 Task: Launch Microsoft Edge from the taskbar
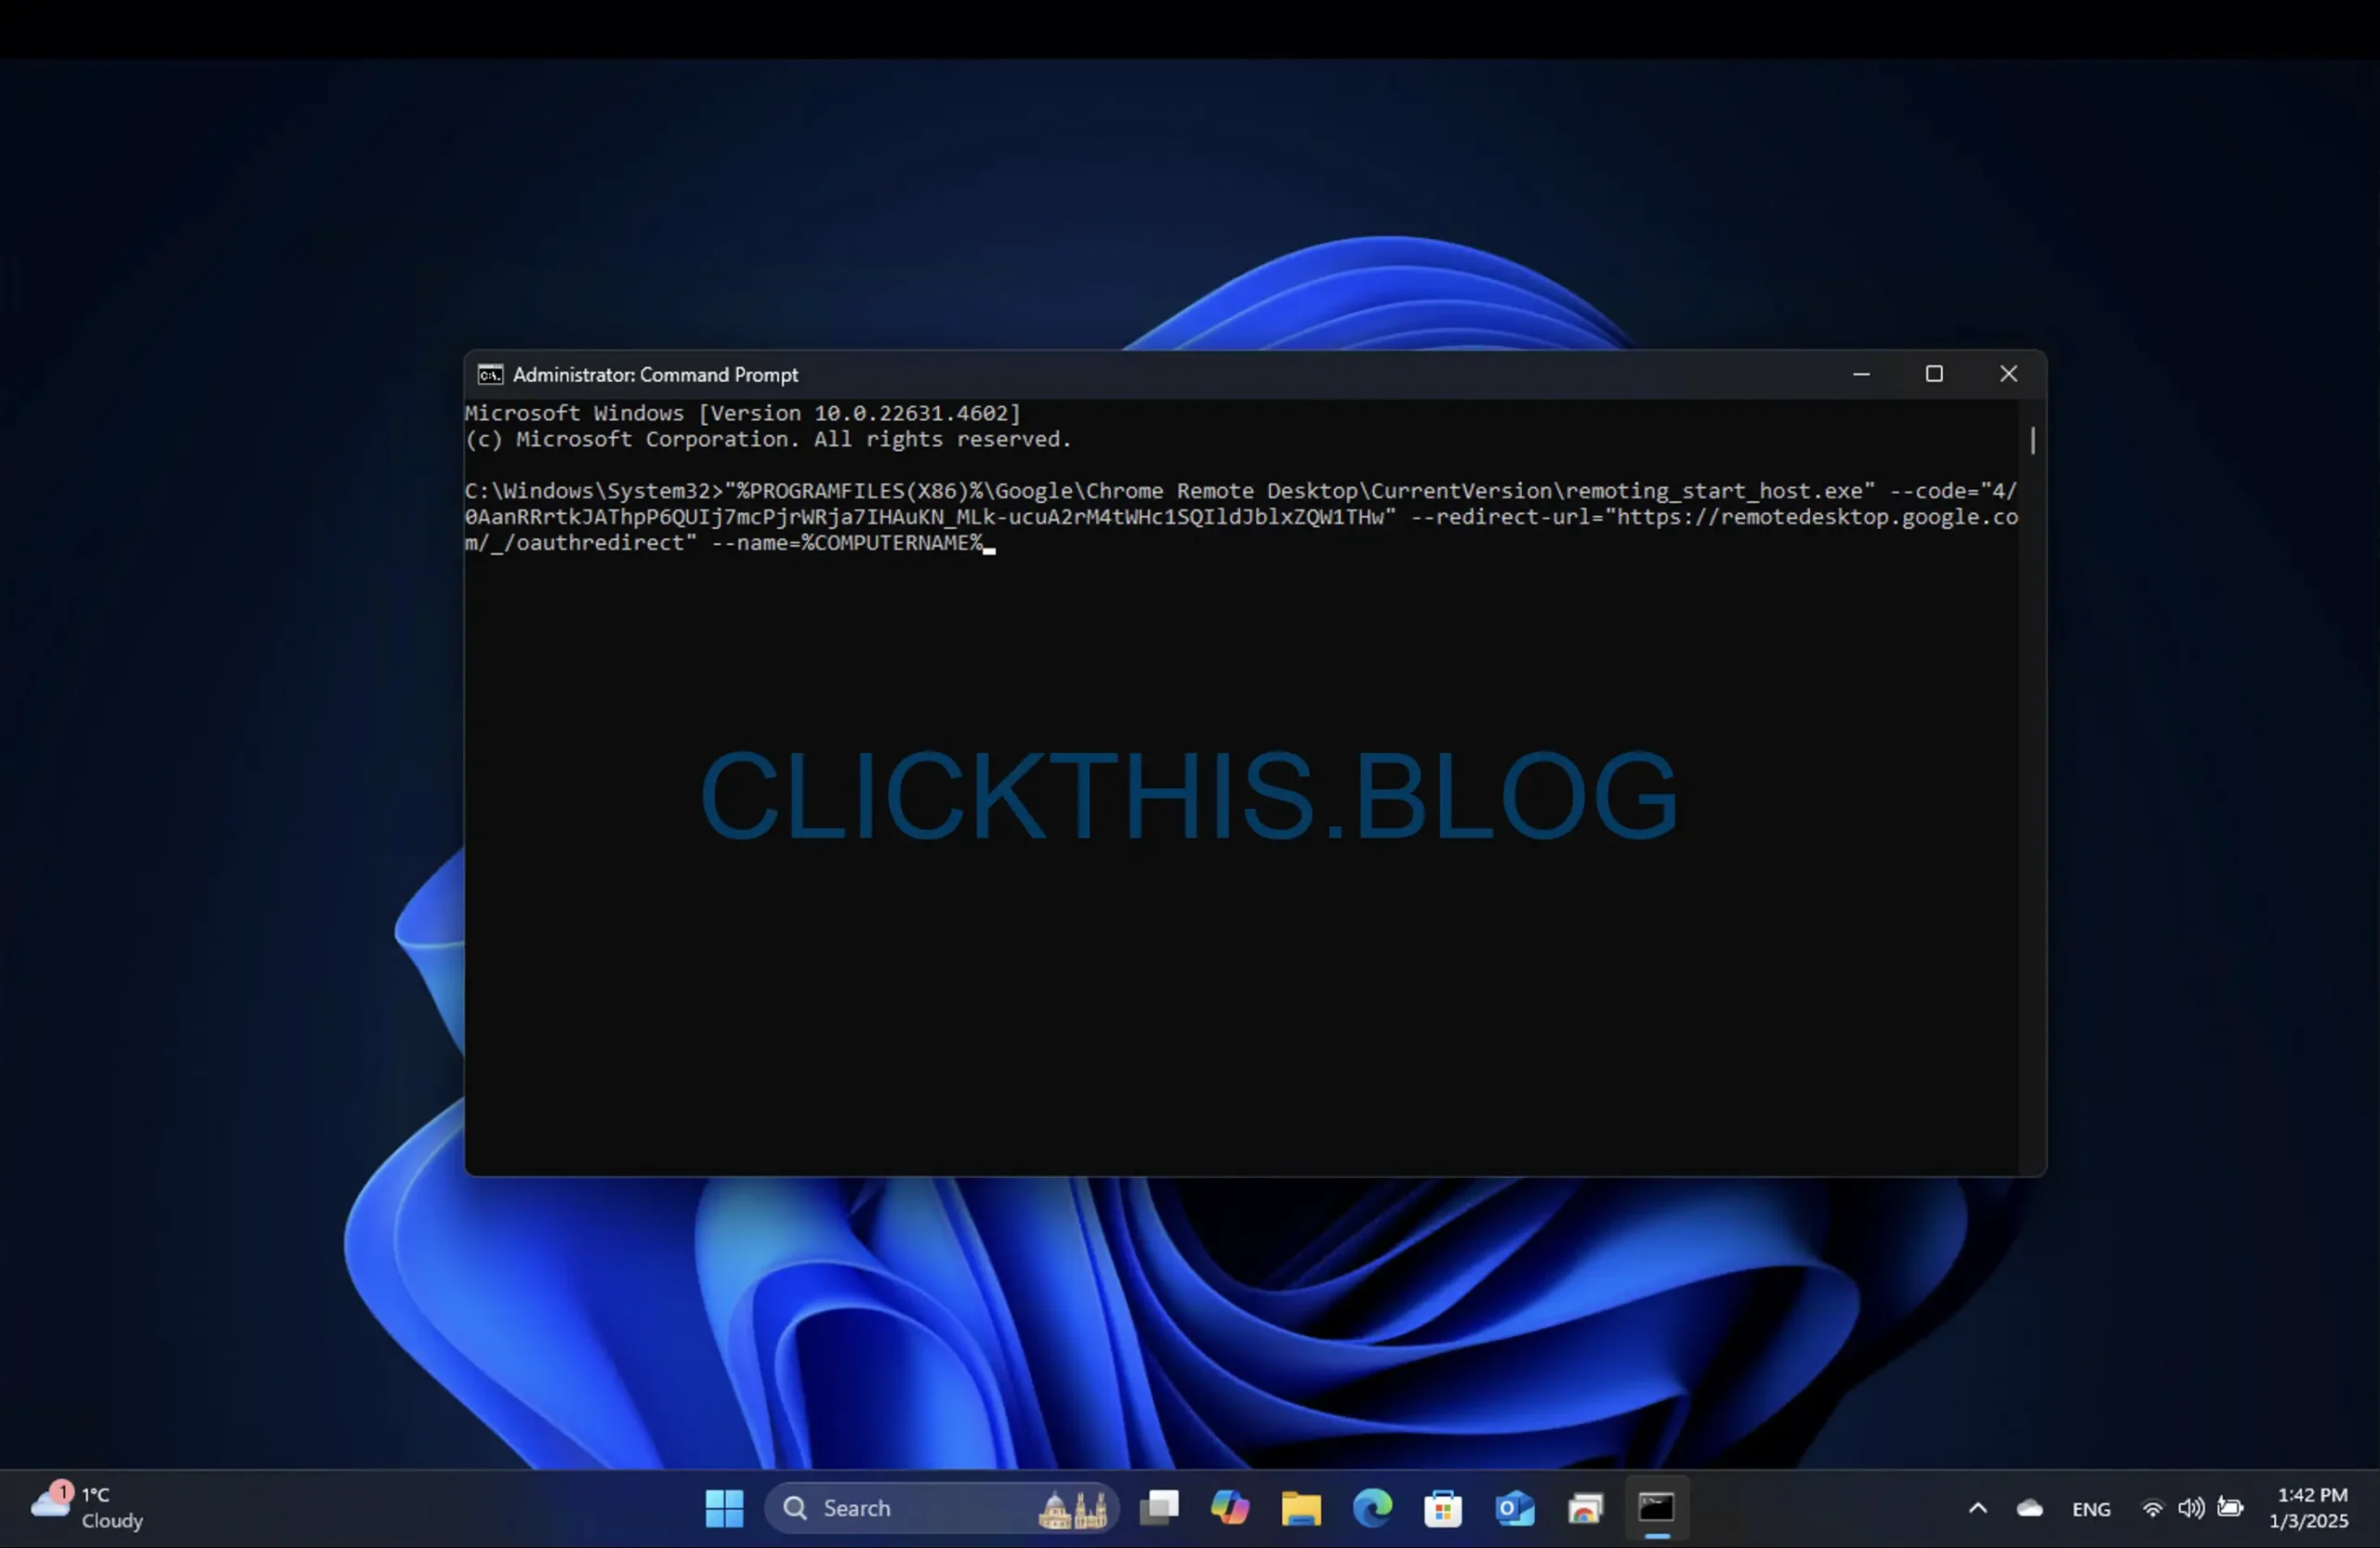[x=1372, y=1508]
